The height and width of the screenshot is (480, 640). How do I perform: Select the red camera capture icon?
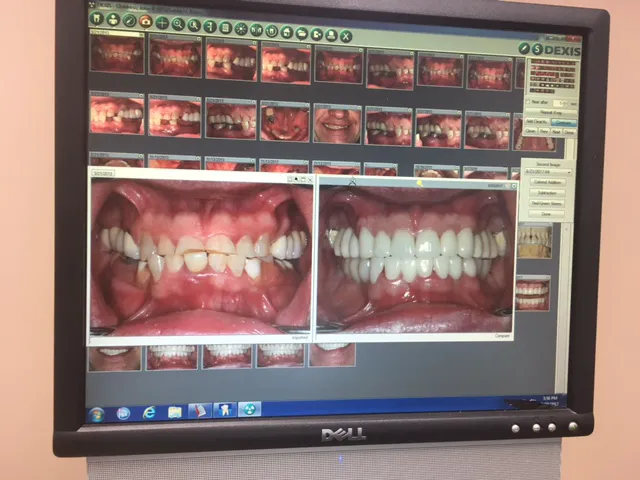click(146, 22)
